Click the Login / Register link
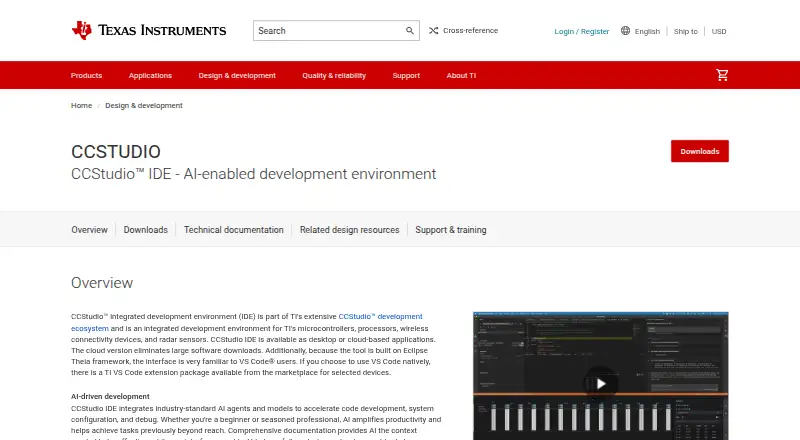Screen dimensions: 800x440 coord(582,31)
